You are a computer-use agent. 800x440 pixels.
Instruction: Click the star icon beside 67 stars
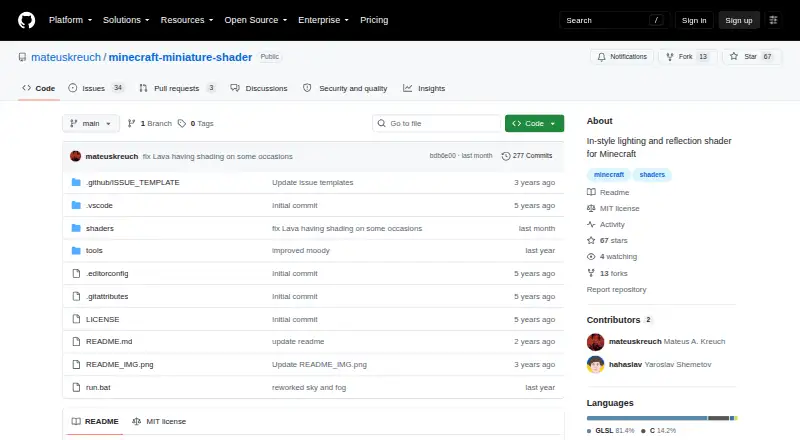[x=591, y=240]
